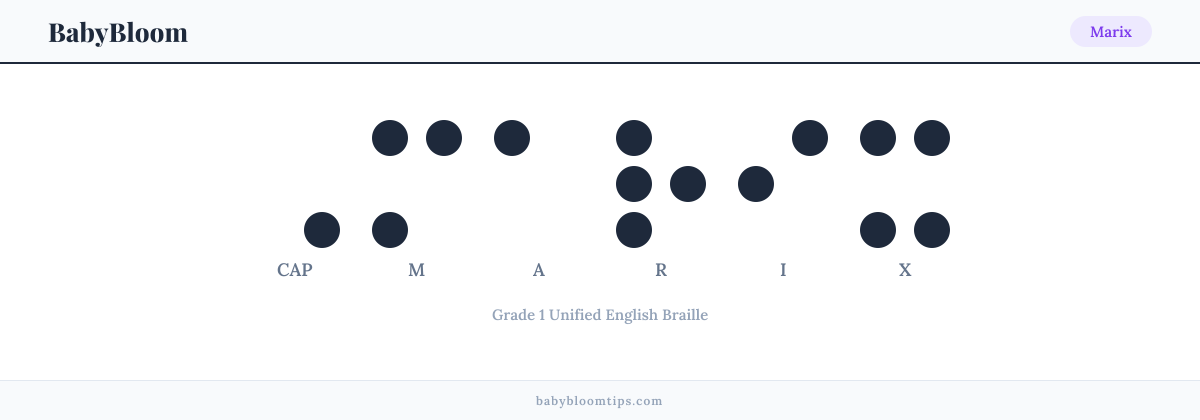Select the Grade 1 Unified English Braille caption
The image size is (1200, 420).
coord(600,314)
